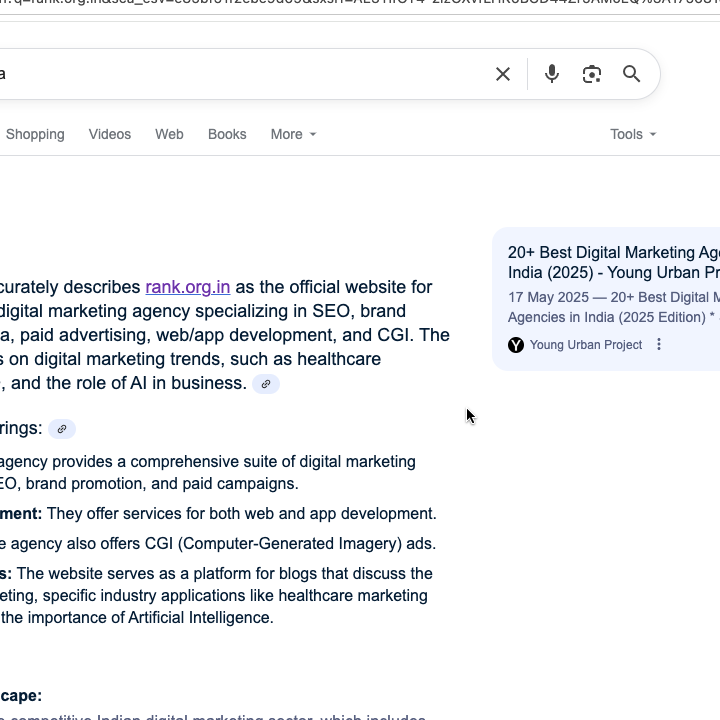Open search by image camera icon
Screen dimensions: 720x720
point(592,74)
